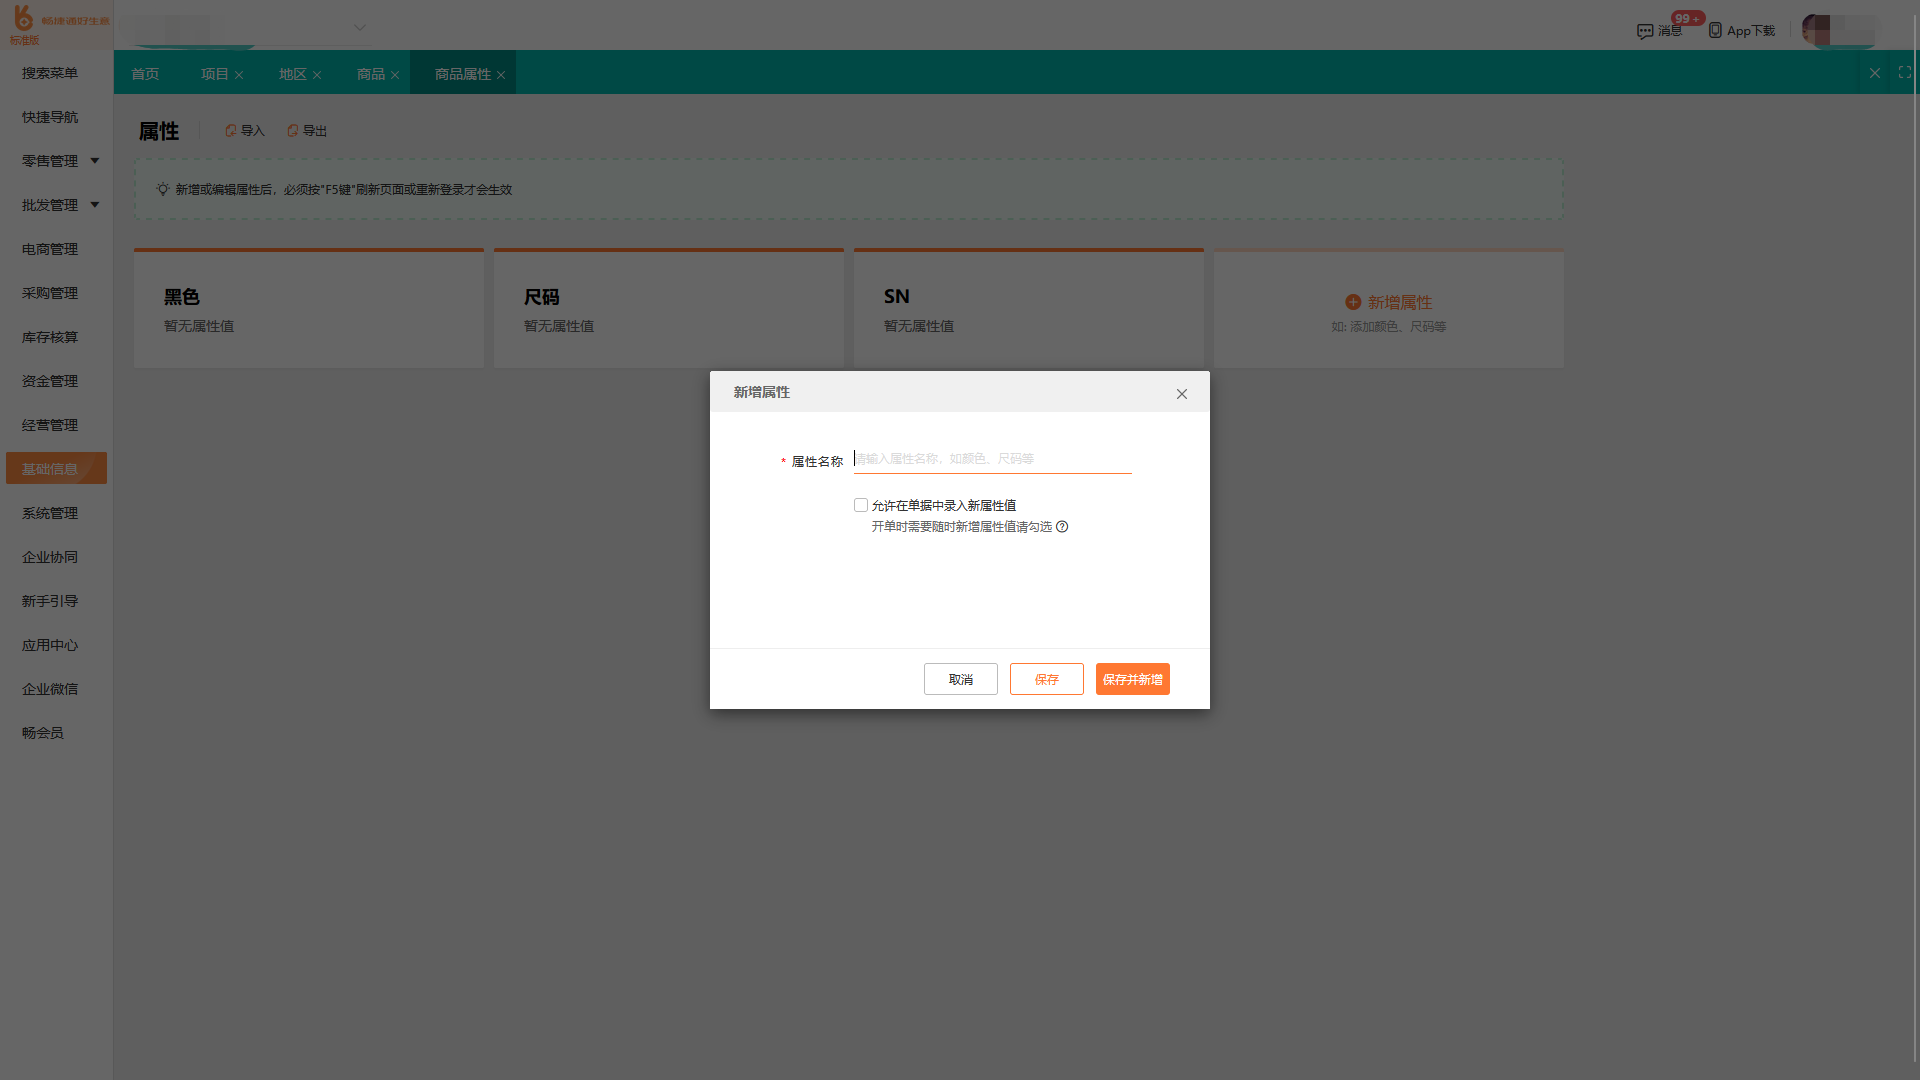Toggle 允许在单据中录入新属性值 checkbox
The image size is (1920, 1080).
[x=858, y=504]
